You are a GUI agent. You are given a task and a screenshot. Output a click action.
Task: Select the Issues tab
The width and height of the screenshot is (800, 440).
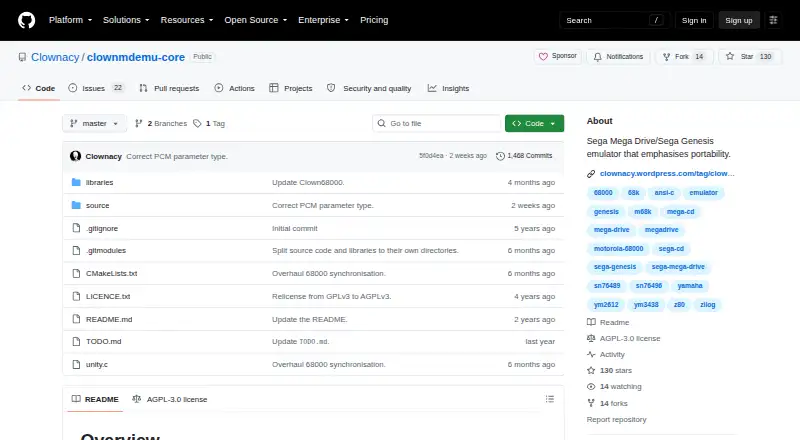(96, 88)
